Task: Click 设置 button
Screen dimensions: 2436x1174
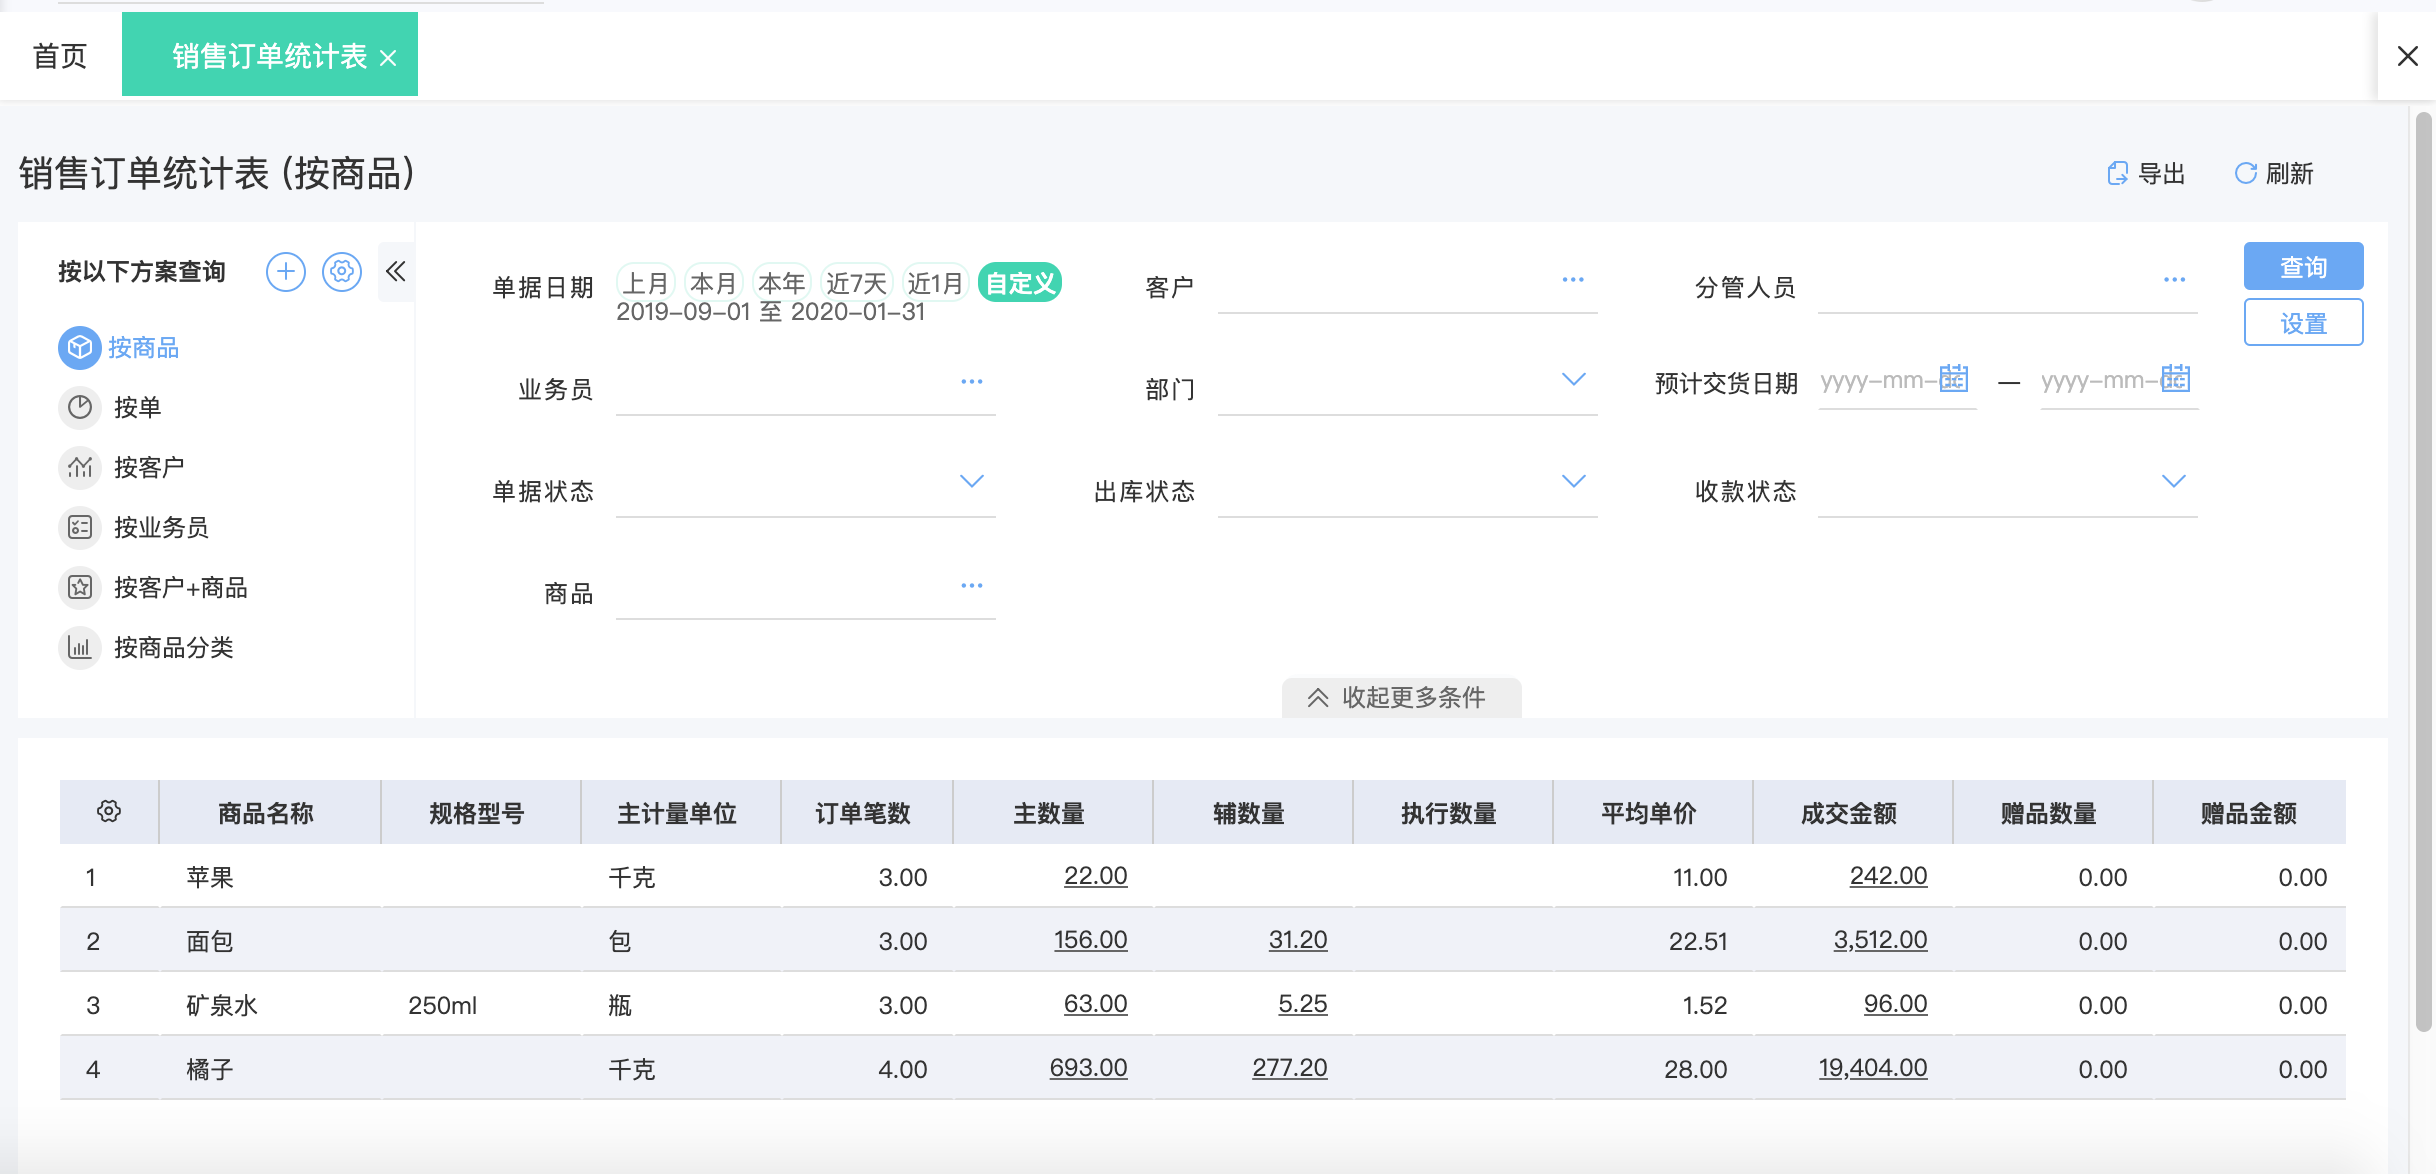Action: point(2306,321)
